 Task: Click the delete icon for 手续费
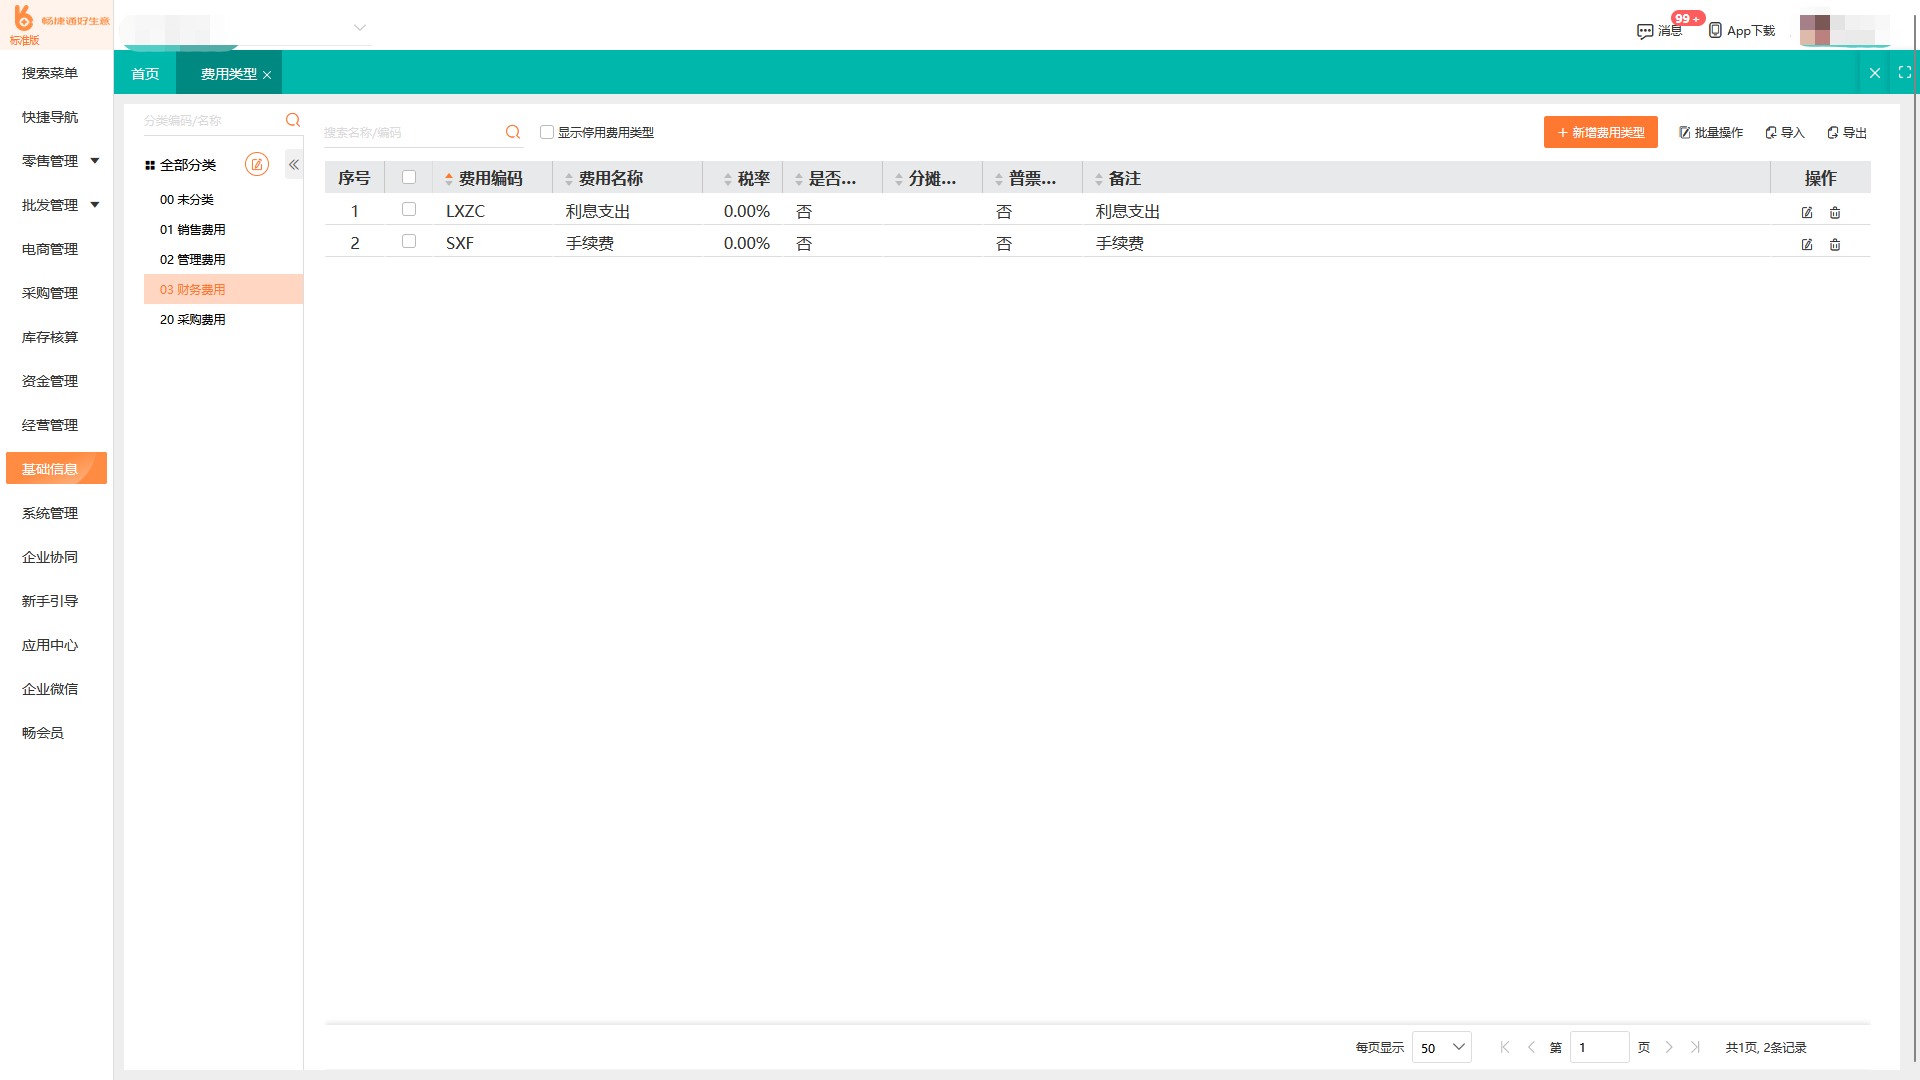pyautogui.click(x=1836, y=243)
